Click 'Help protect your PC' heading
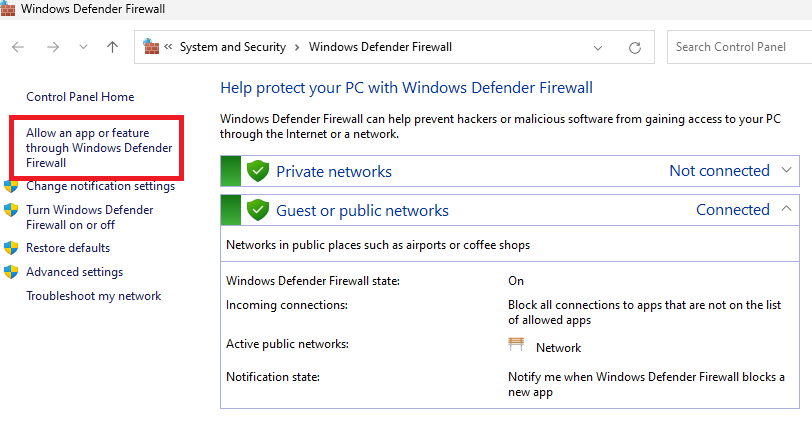Image resolution: width=812 pixels, height=440 pixels. coord(407,88)
